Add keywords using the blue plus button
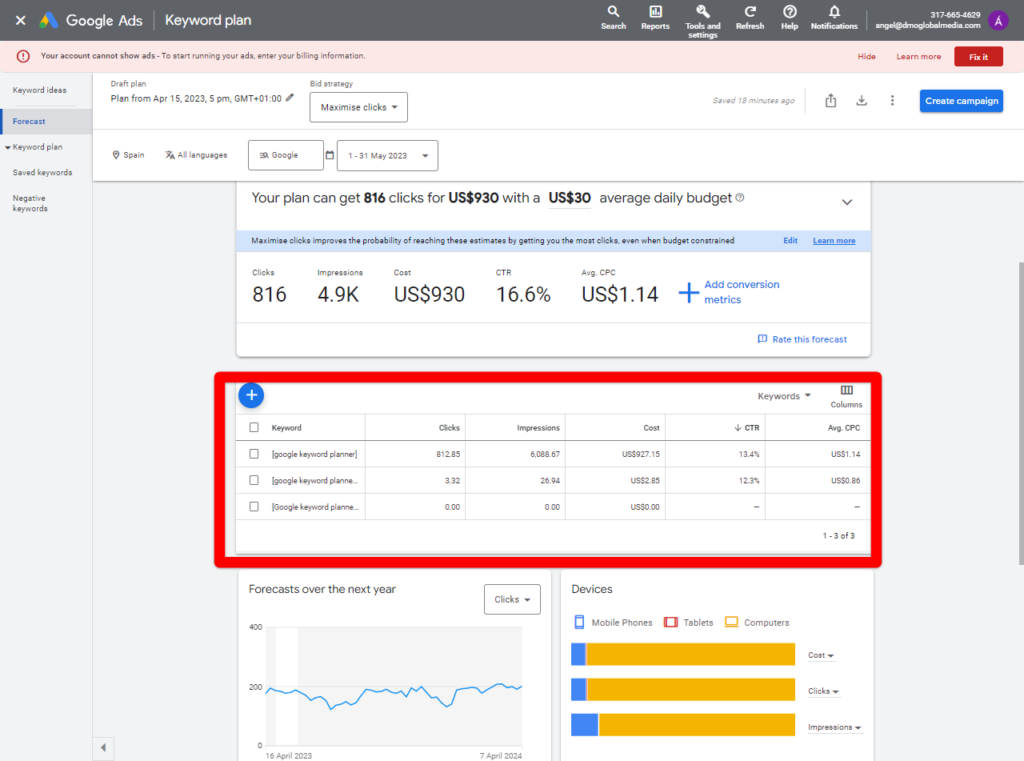1024x761 pixels. 251,395
